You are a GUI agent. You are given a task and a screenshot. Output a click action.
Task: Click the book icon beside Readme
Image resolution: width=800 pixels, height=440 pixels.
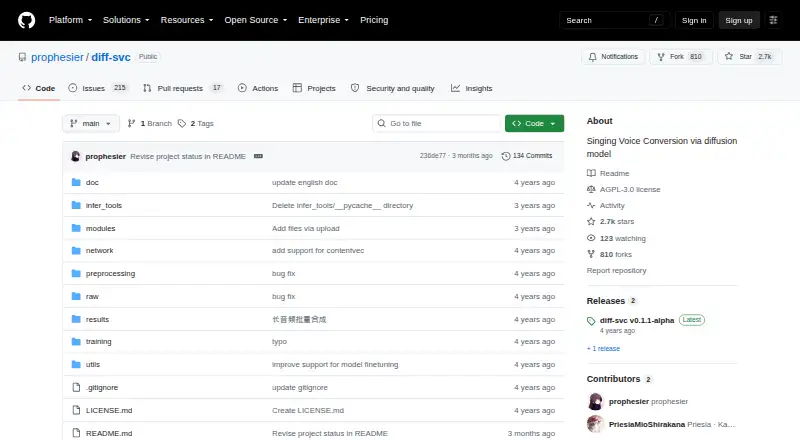[591, 173]
